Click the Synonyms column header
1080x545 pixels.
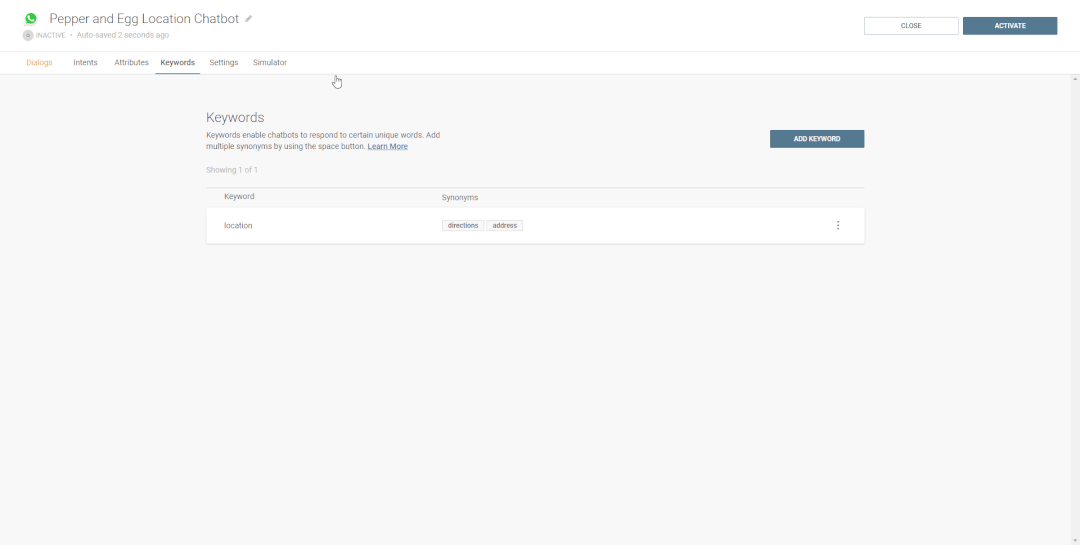460,198
